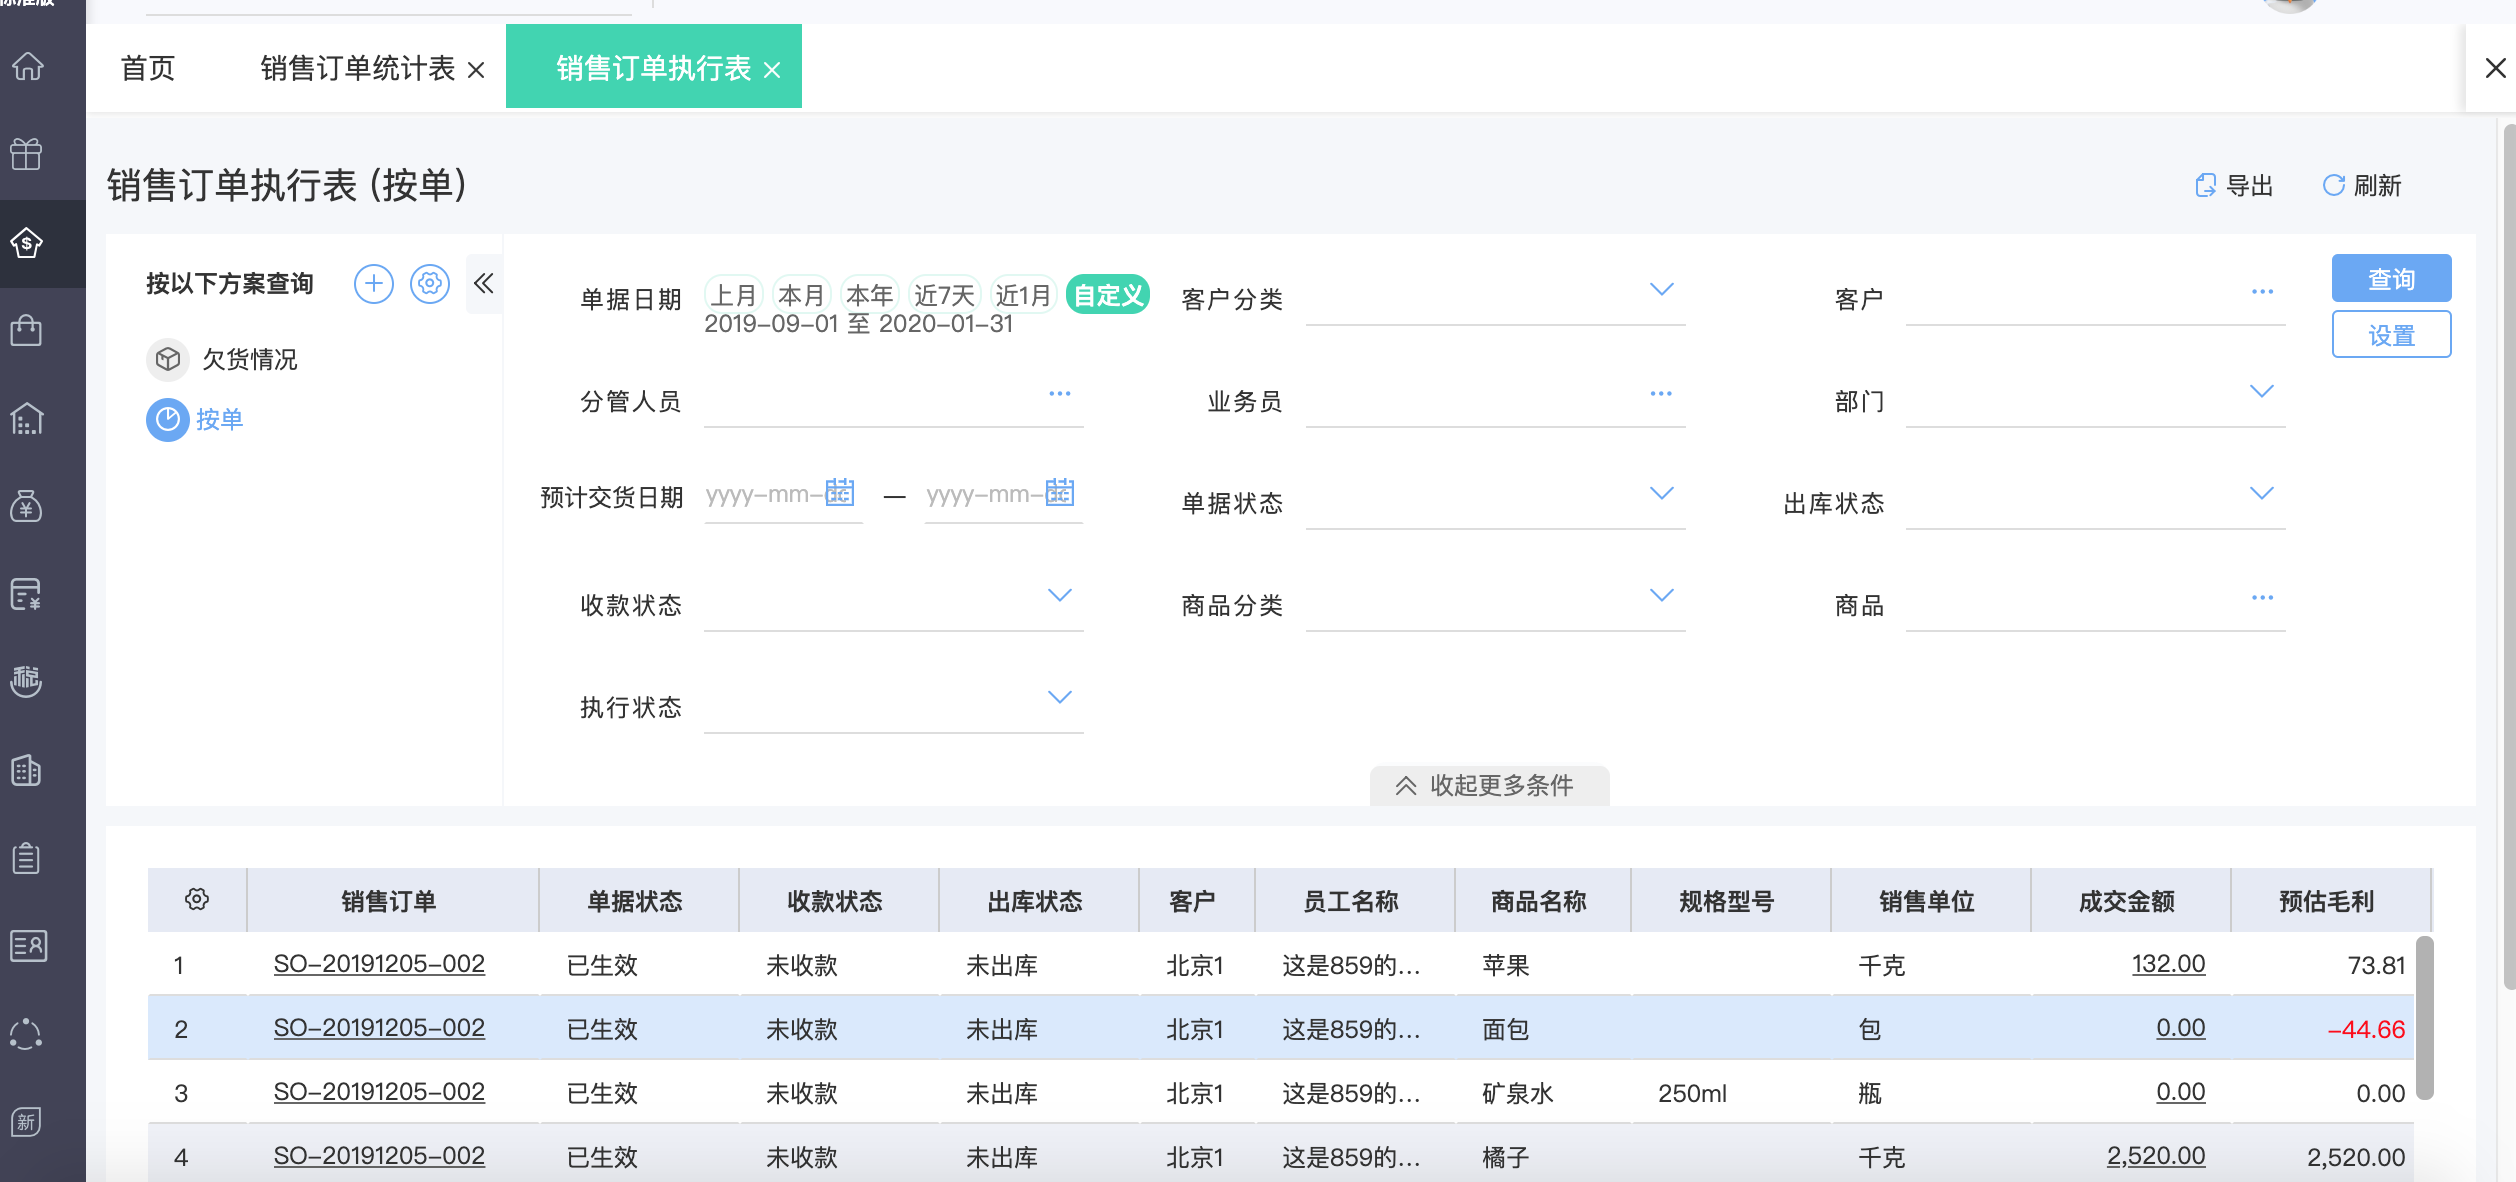Screen dimensions: 2516x1182
Task: Open the 销售订单统计表 tab
Action: [x=356, y=69]
